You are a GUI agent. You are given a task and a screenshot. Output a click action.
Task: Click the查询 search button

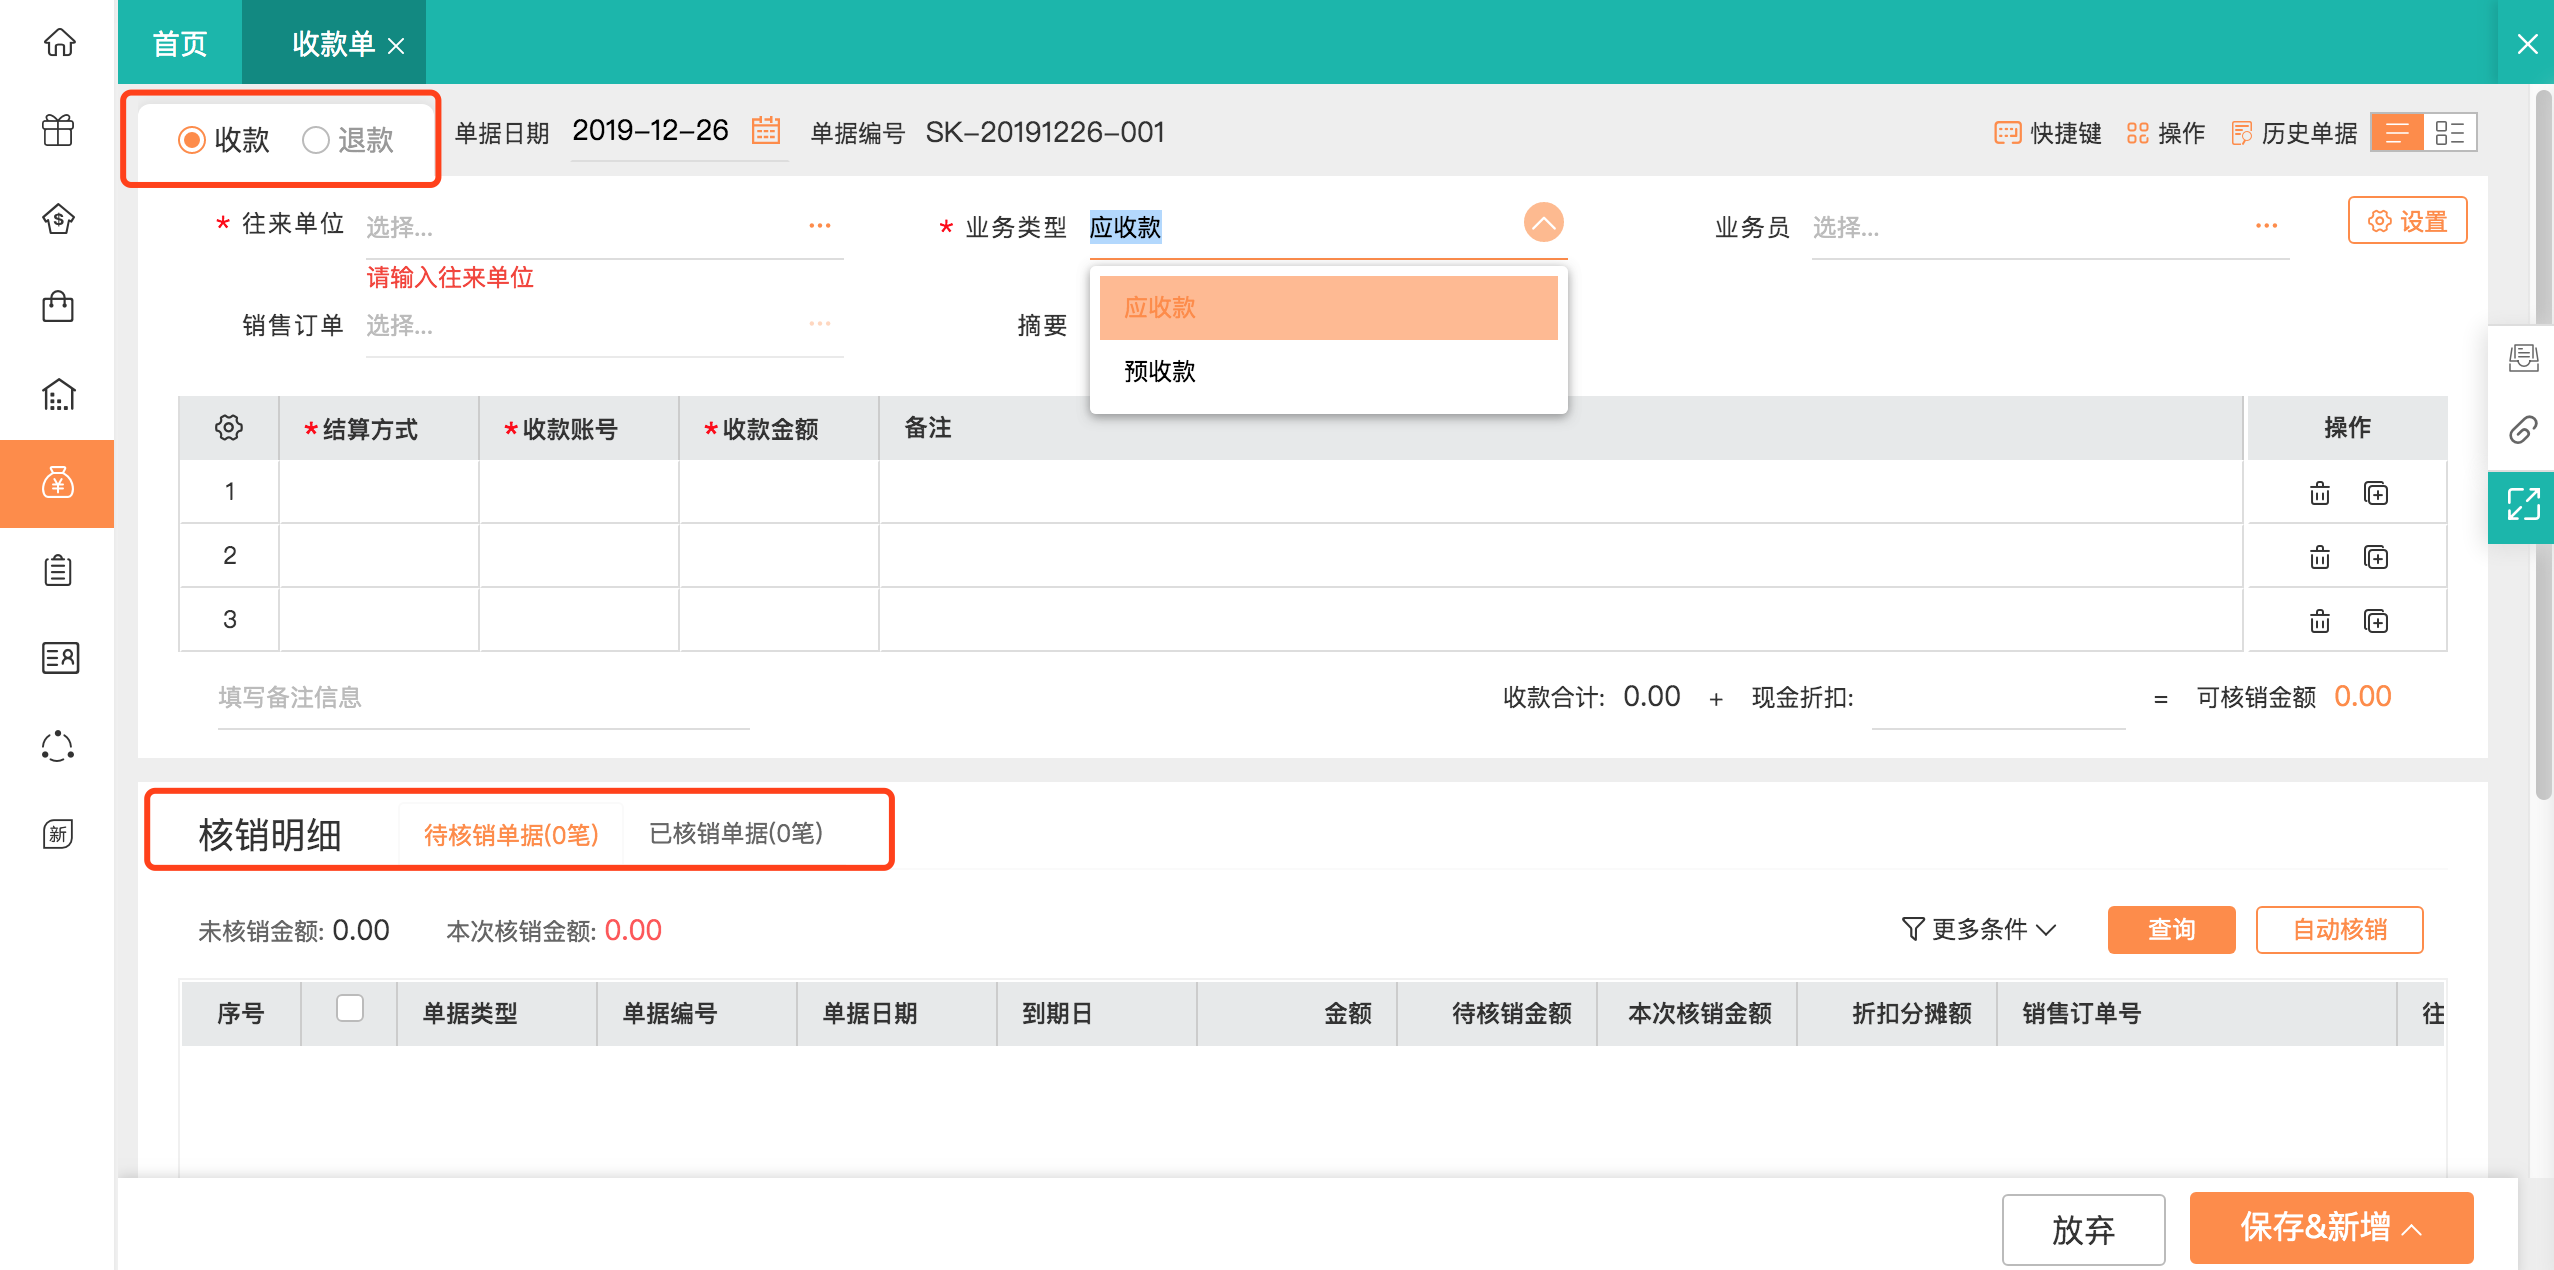click(2168, 931)
